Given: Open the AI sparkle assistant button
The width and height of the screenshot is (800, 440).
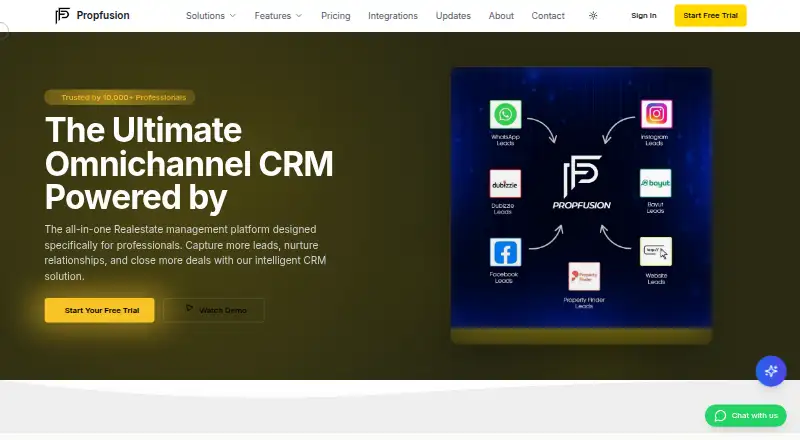Looking at the screenshot, I should (x=770, y=371).
